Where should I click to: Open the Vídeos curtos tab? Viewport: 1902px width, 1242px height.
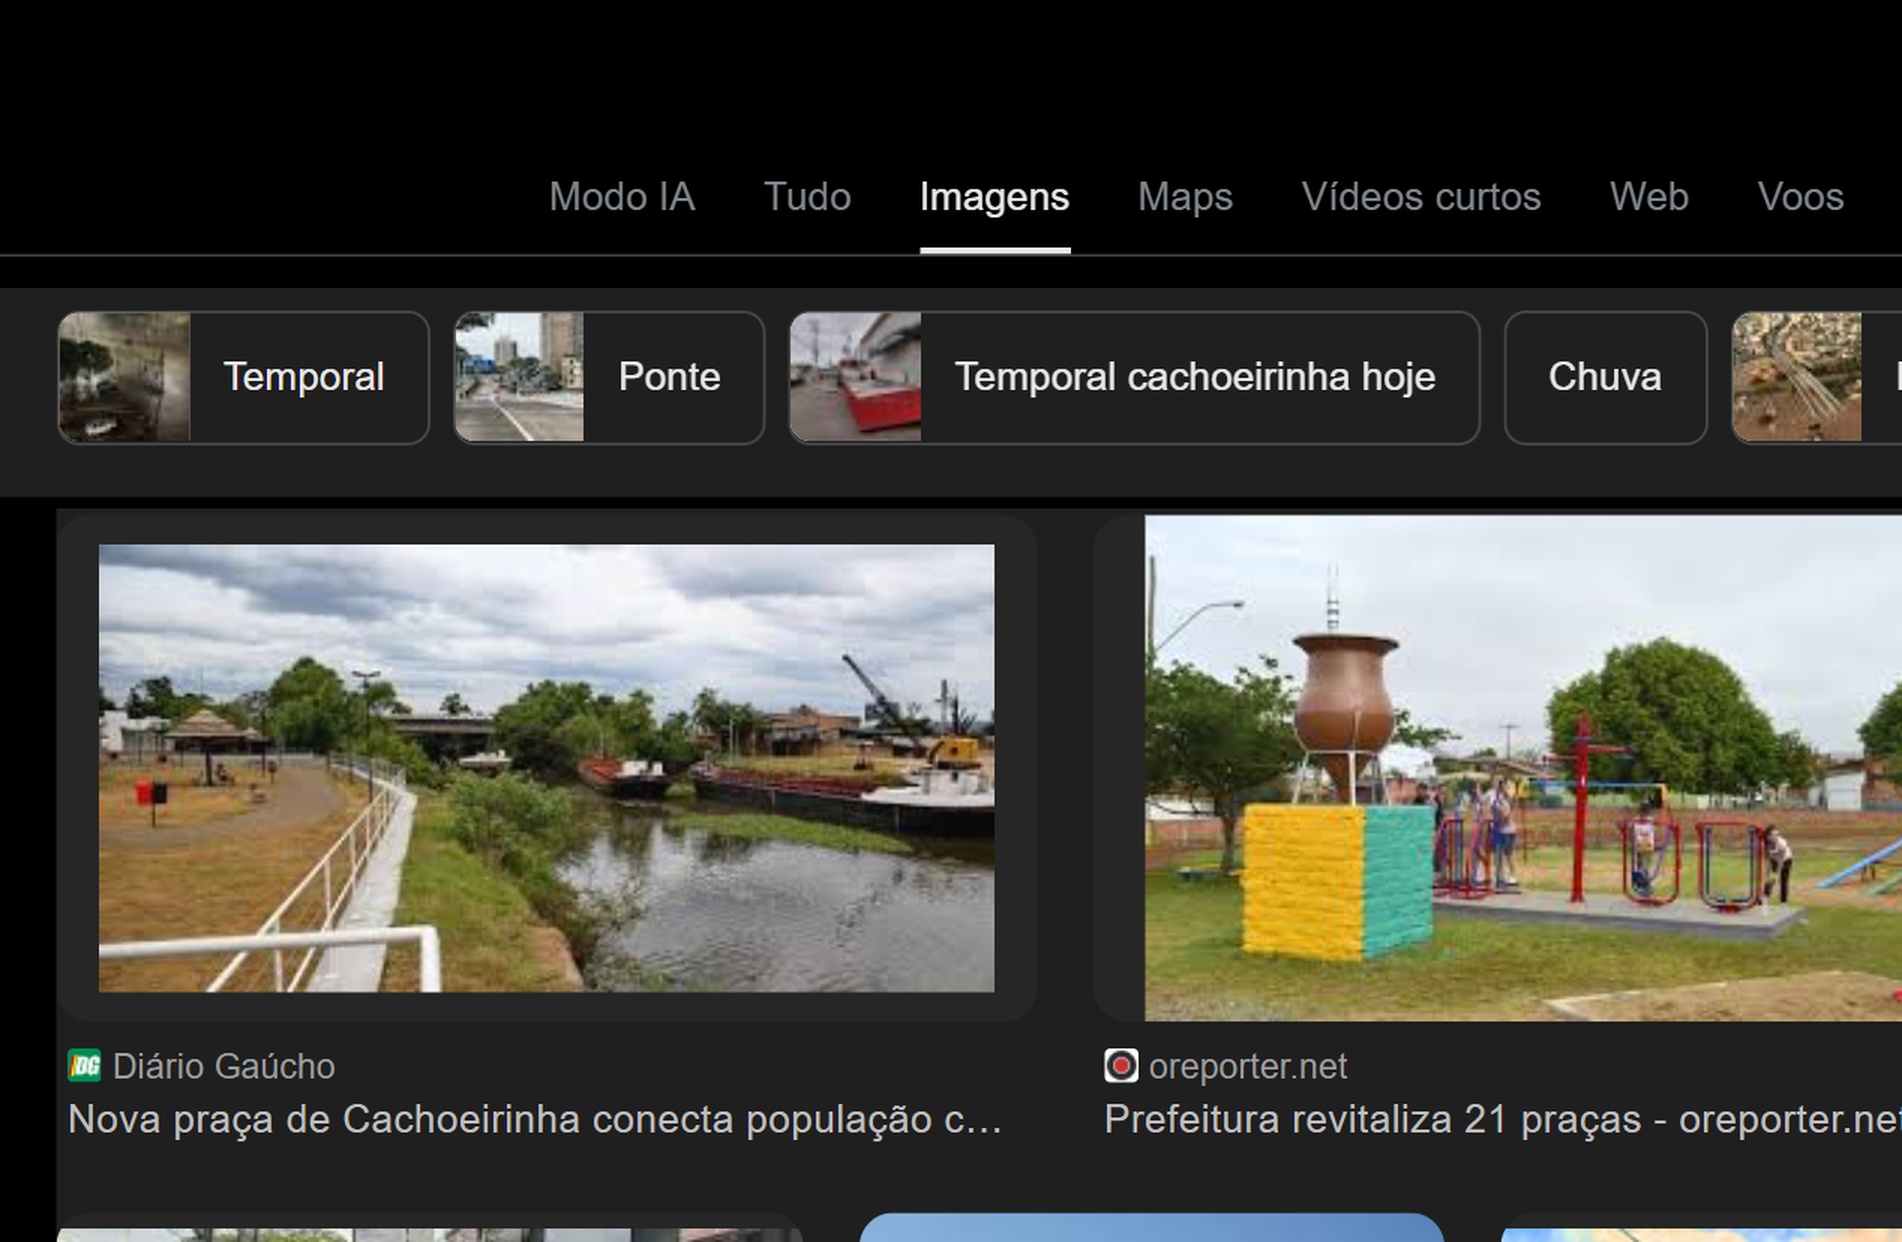point(1420,197)
